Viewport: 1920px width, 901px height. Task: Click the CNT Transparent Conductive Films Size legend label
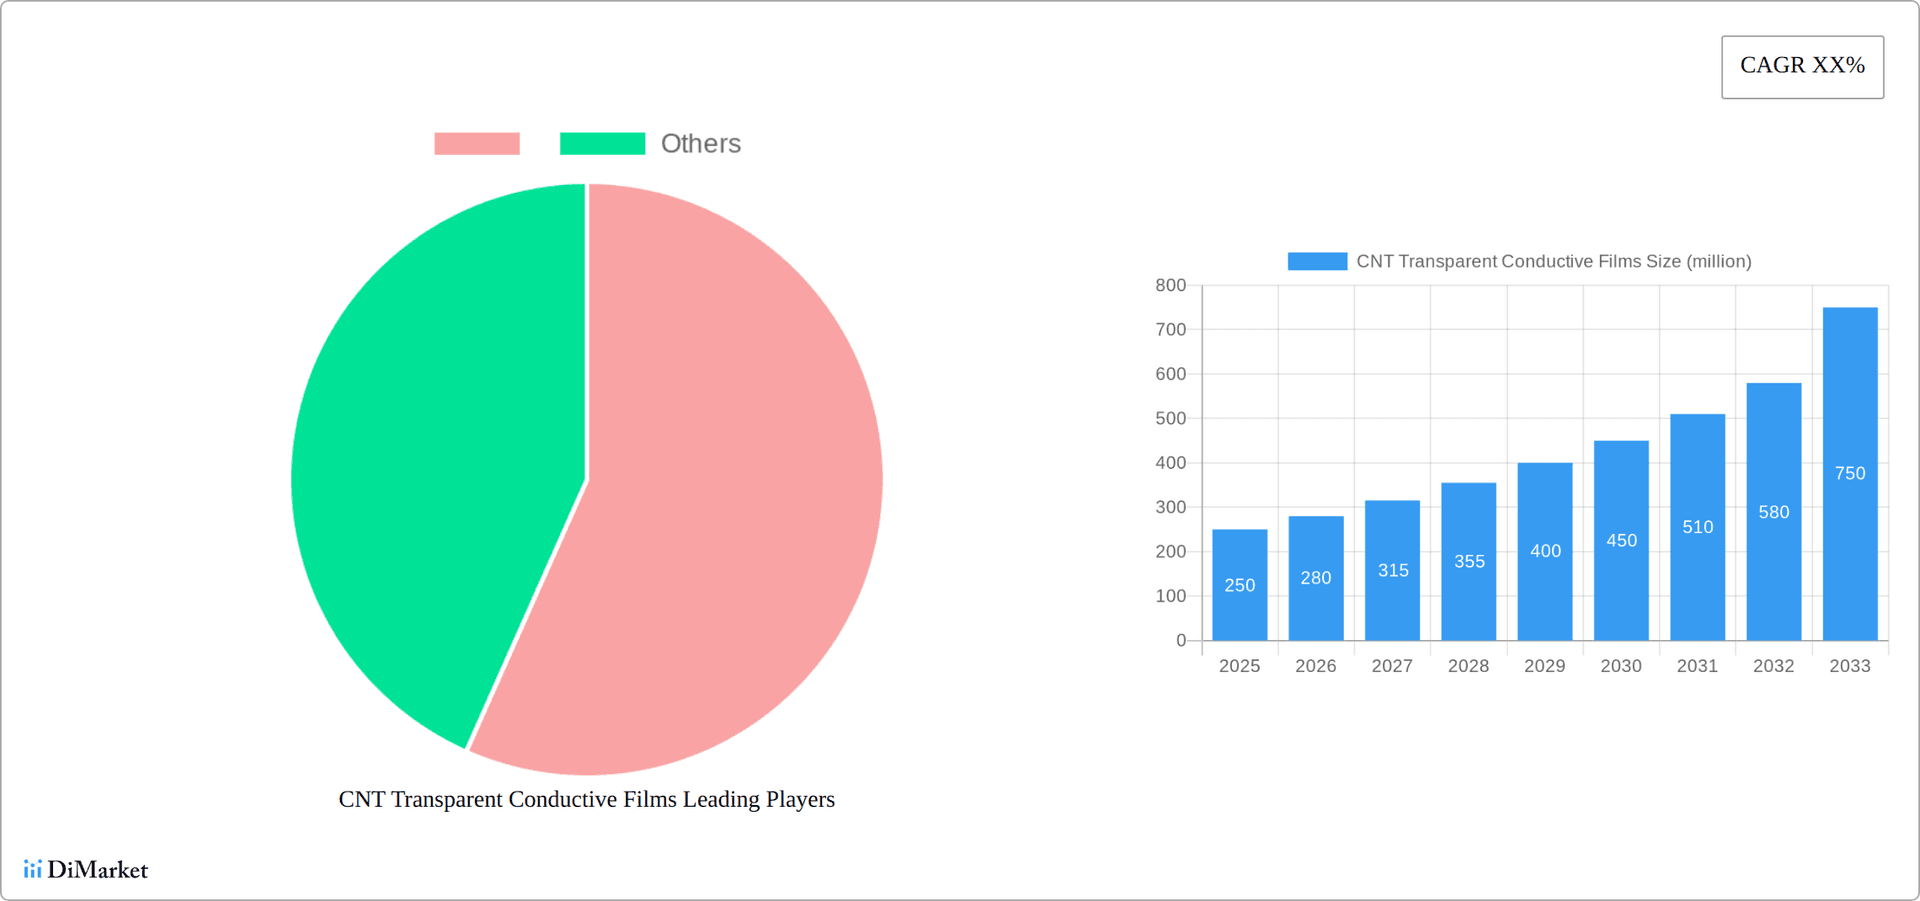coord(1553,260)
